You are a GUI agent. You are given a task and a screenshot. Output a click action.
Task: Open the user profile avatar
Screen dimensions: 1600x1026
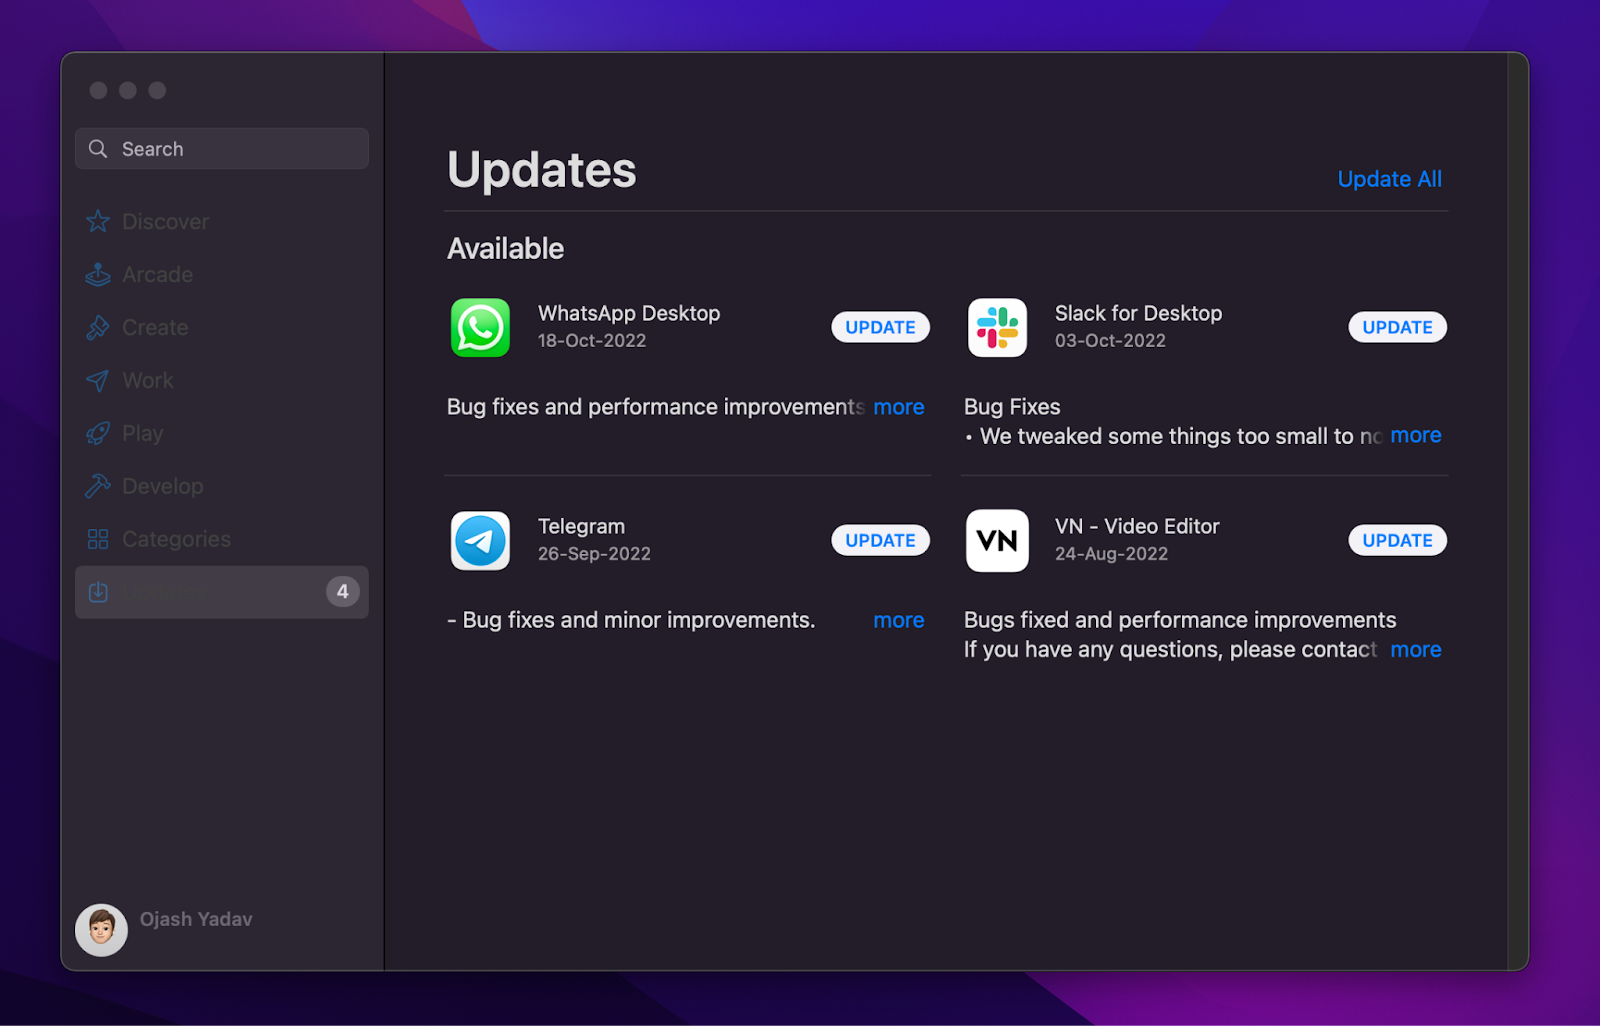[x=101, y=930]
